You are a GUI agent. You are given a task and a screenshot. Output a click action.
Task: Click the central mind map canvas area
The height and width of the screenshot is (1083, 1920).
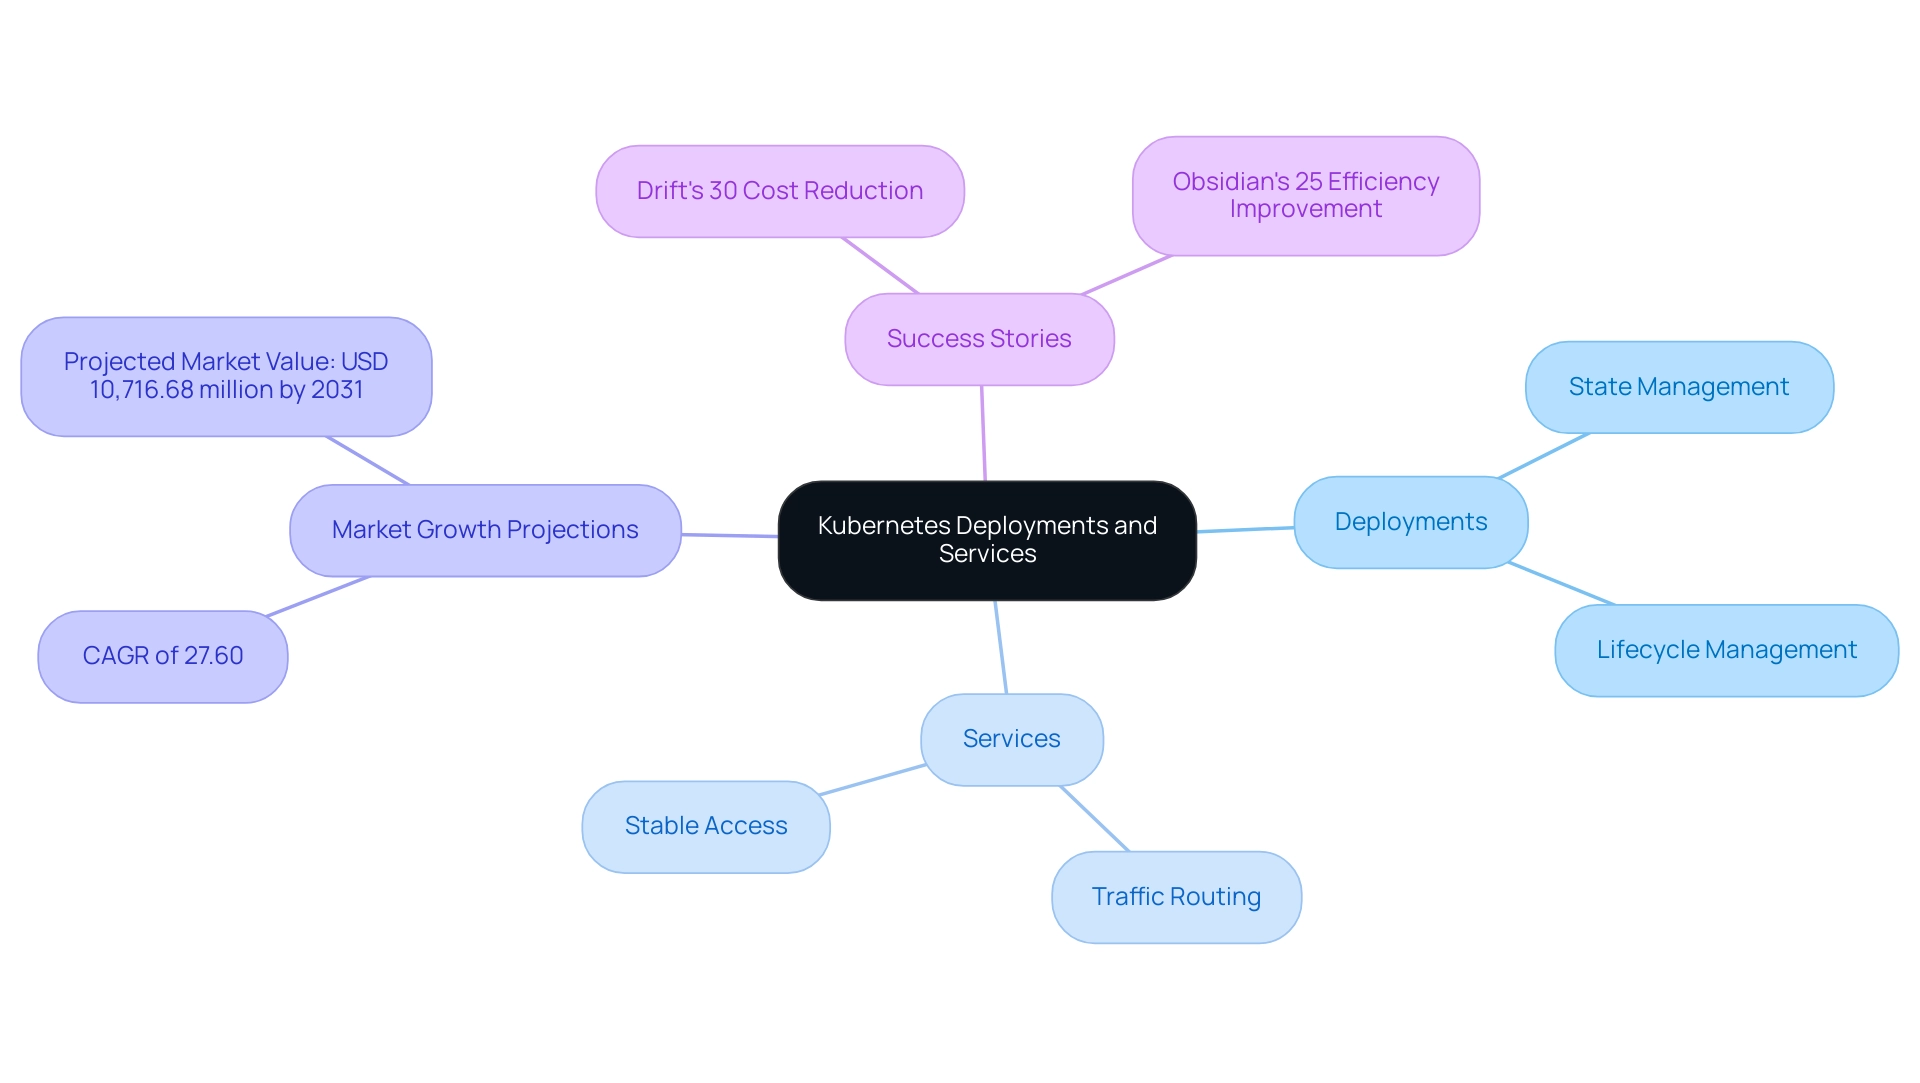pyautogui.click(x=960, y=540)
